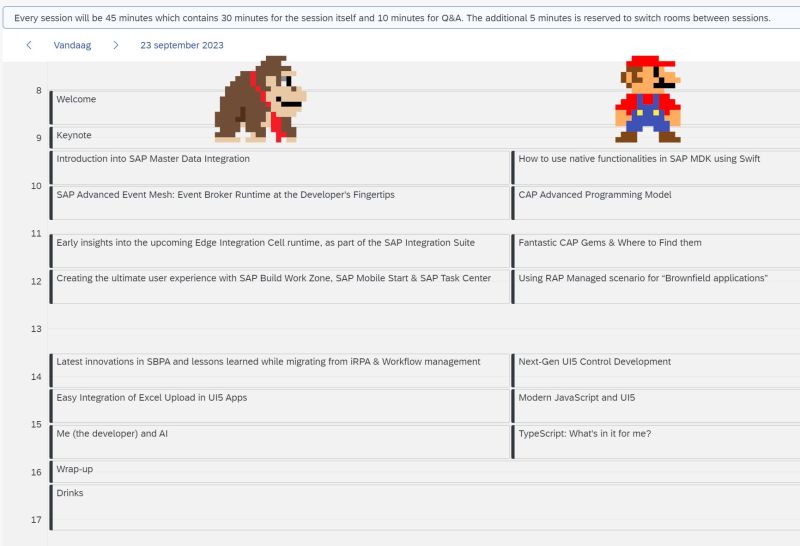Image resolution: width=800 pixels, height=546 pixels.
Task: Open Creating the ultimate user experience session
Action: click(x=280, y=287)
